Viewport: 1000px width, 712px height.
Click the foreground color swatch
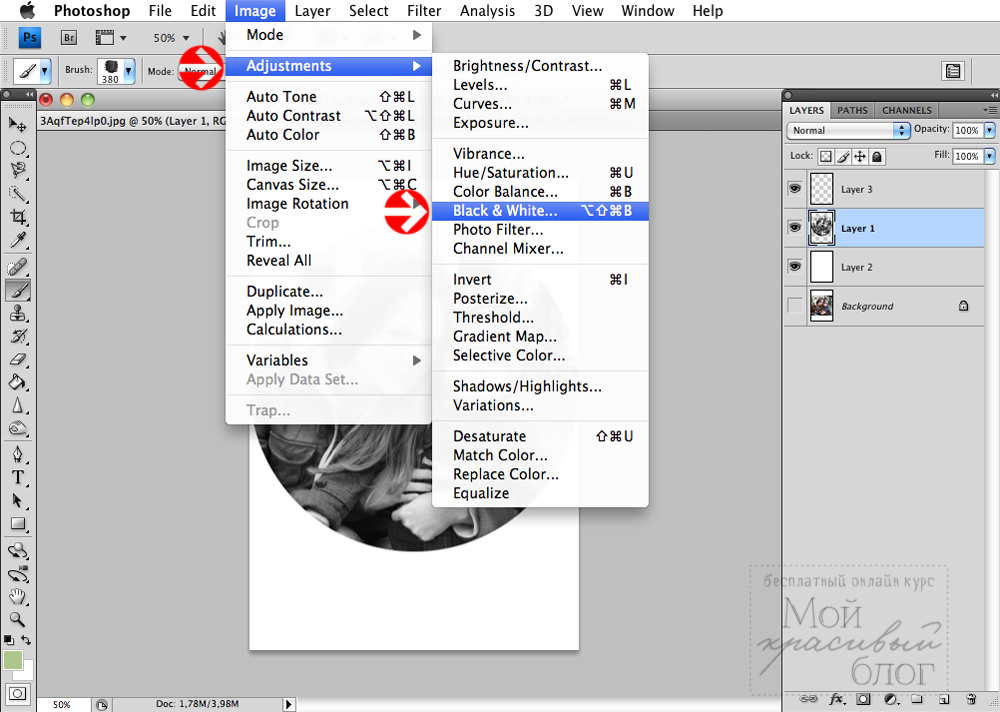(13, 660)
